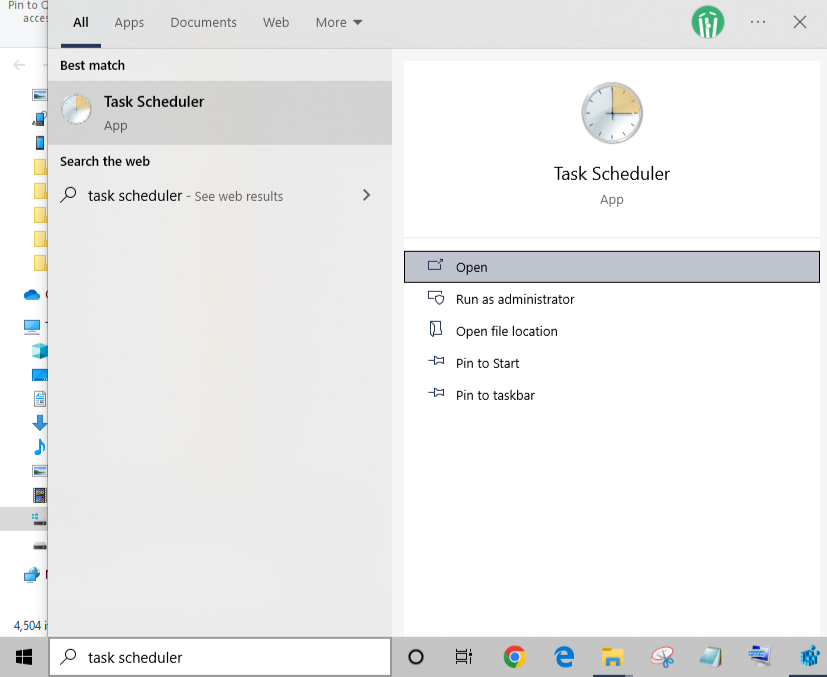Click the Task Scheduler clock icon in results

tap(76, 110)
